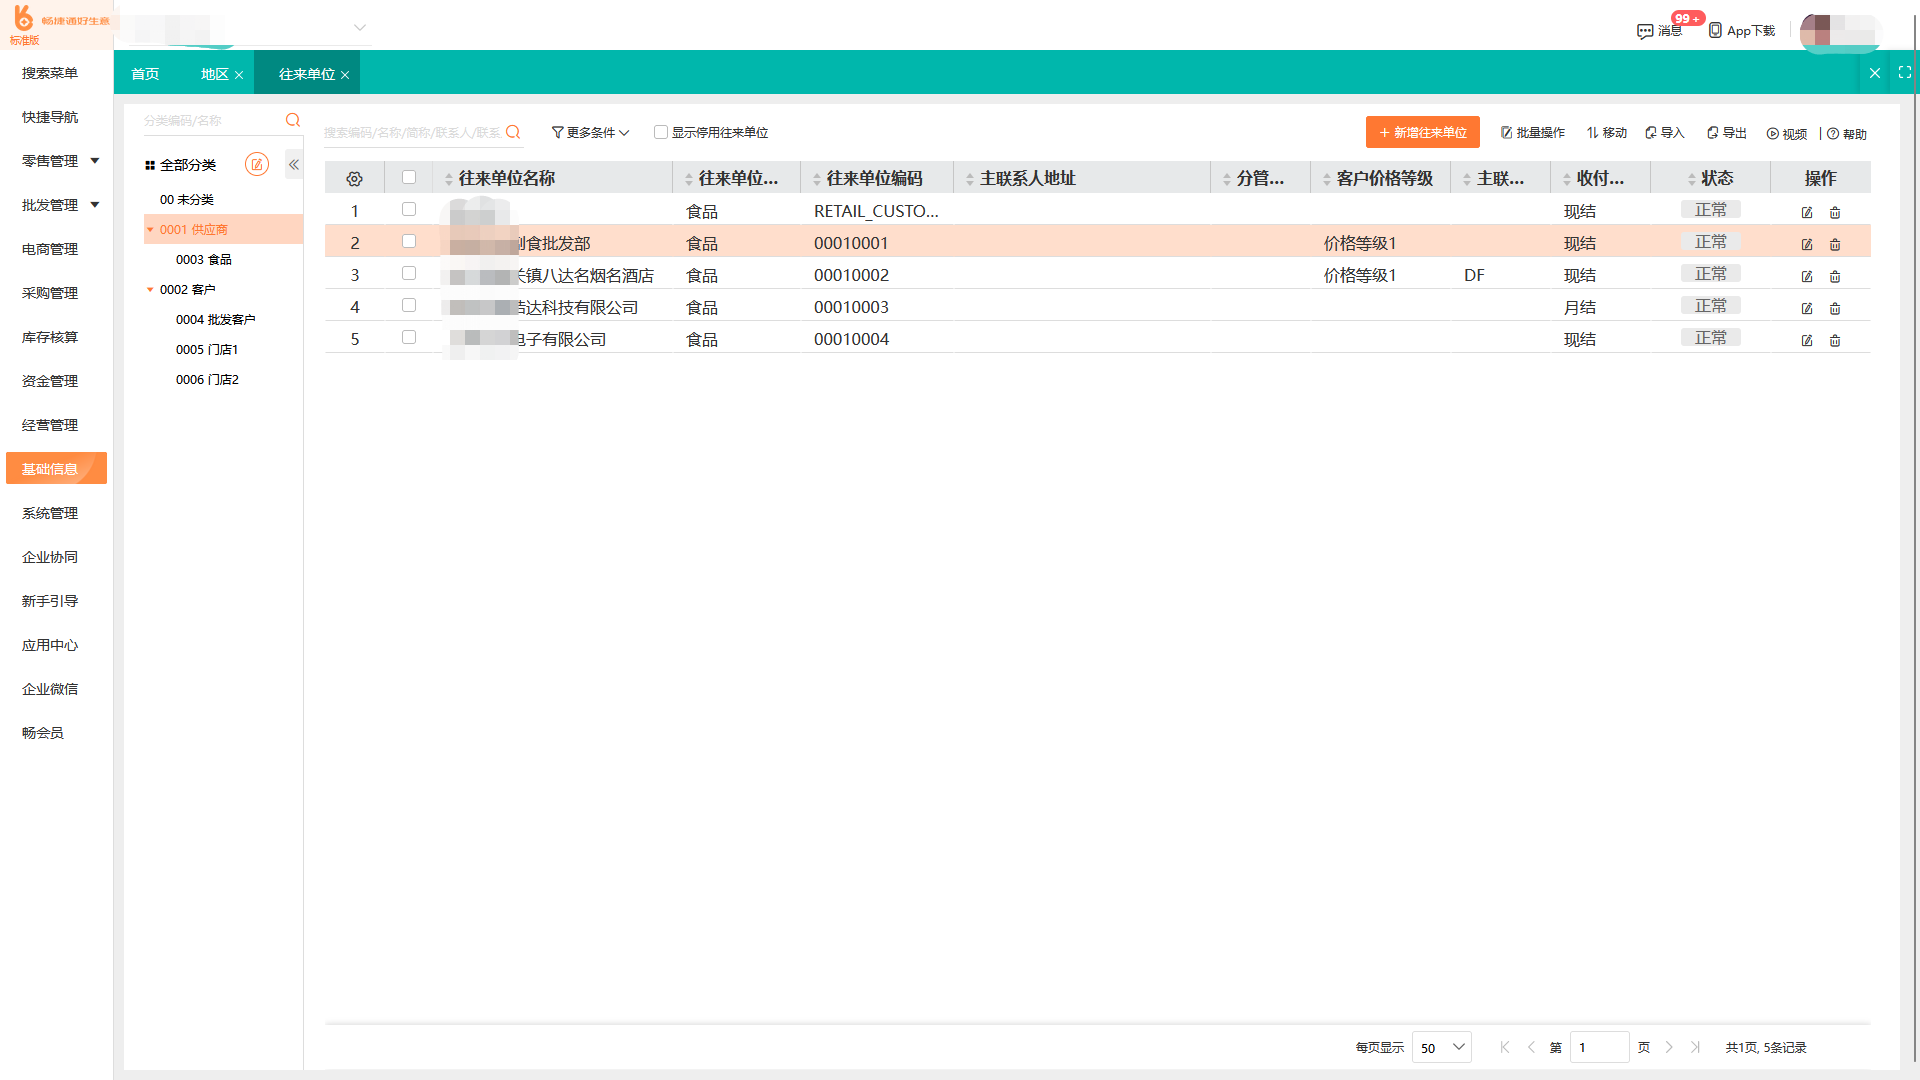Select all rows checkbox in header

click(x=409, y=178)
